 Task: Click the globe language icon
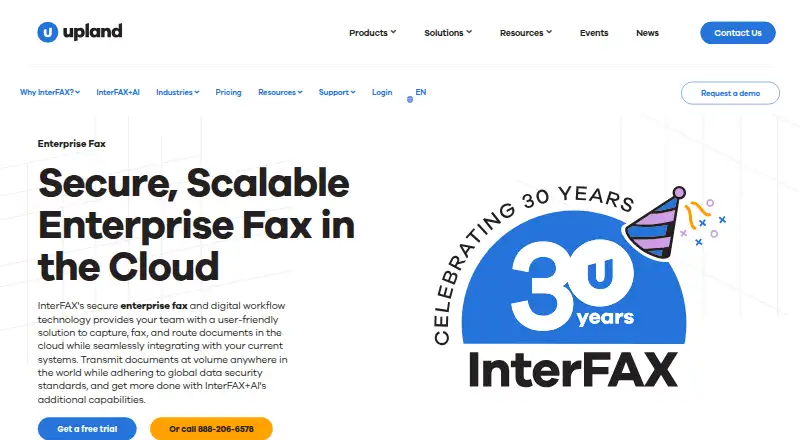point(410,100)
